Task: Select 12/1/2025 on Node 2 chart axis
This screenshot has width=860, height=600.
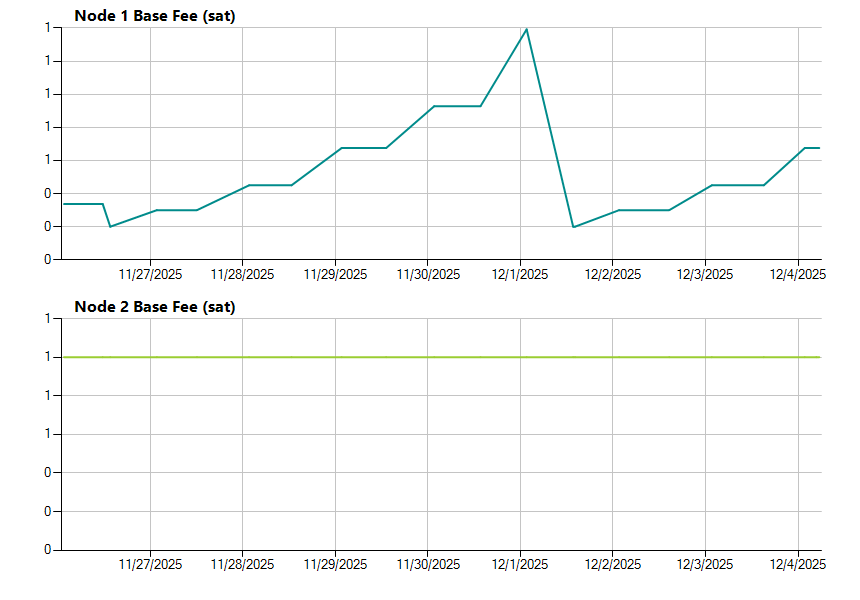Action: [520, 565]
